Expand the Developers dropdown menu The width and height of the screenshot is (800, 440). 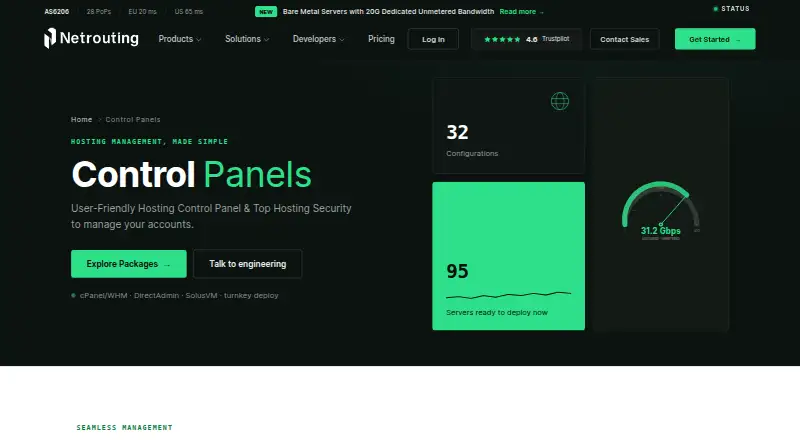[x=318, y=39]
